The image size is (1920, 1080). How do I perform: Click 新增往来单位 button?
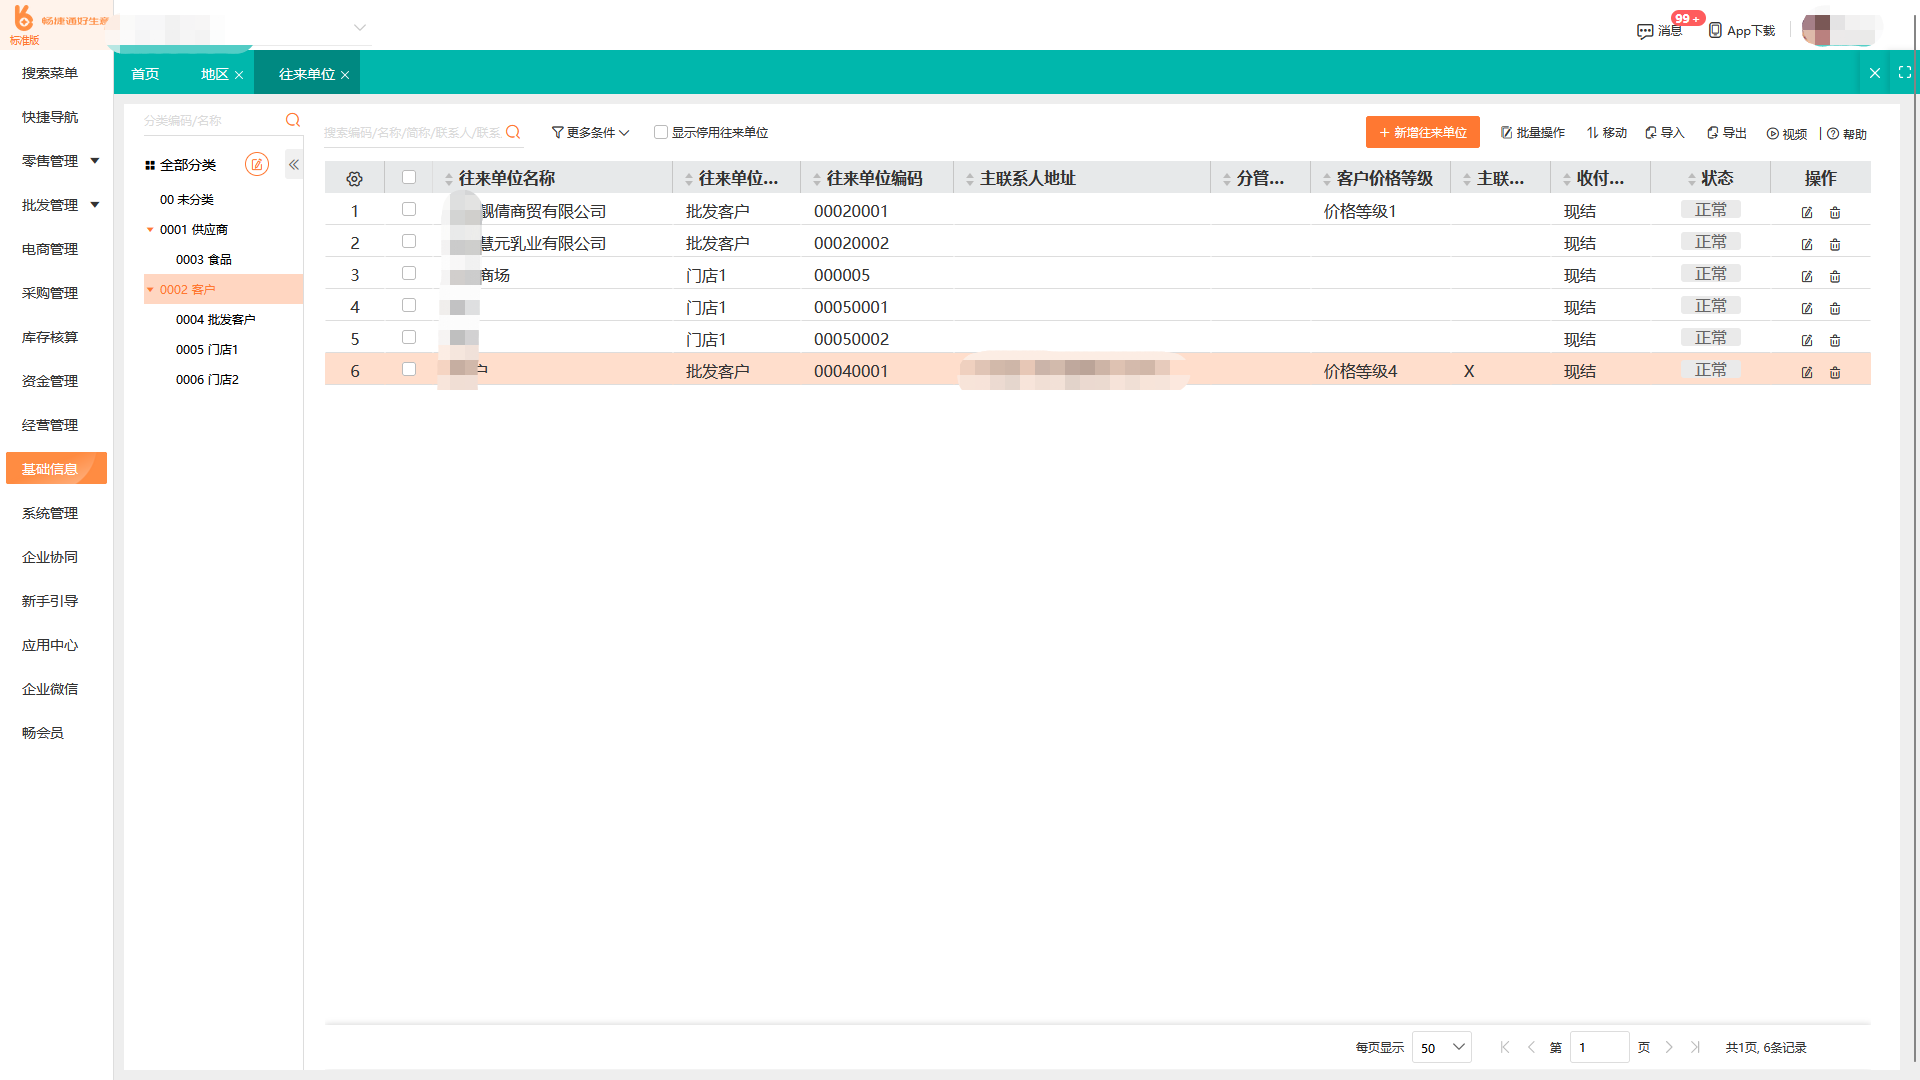pos(1424,131)
